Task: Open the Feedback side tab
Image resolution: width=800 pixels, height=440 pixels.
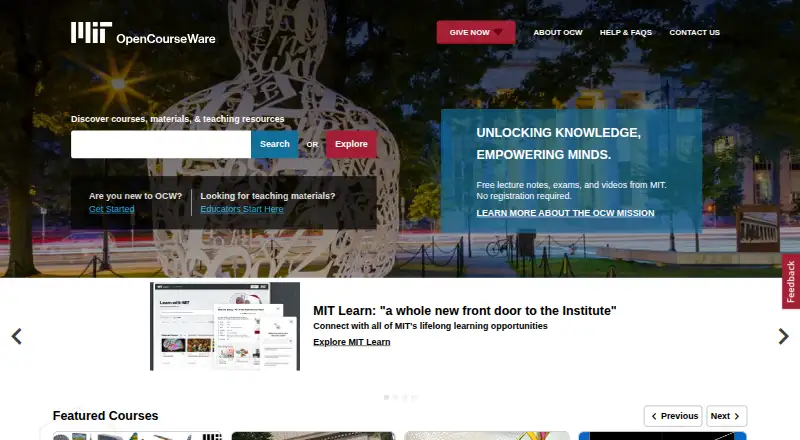Action: (791, 281)
